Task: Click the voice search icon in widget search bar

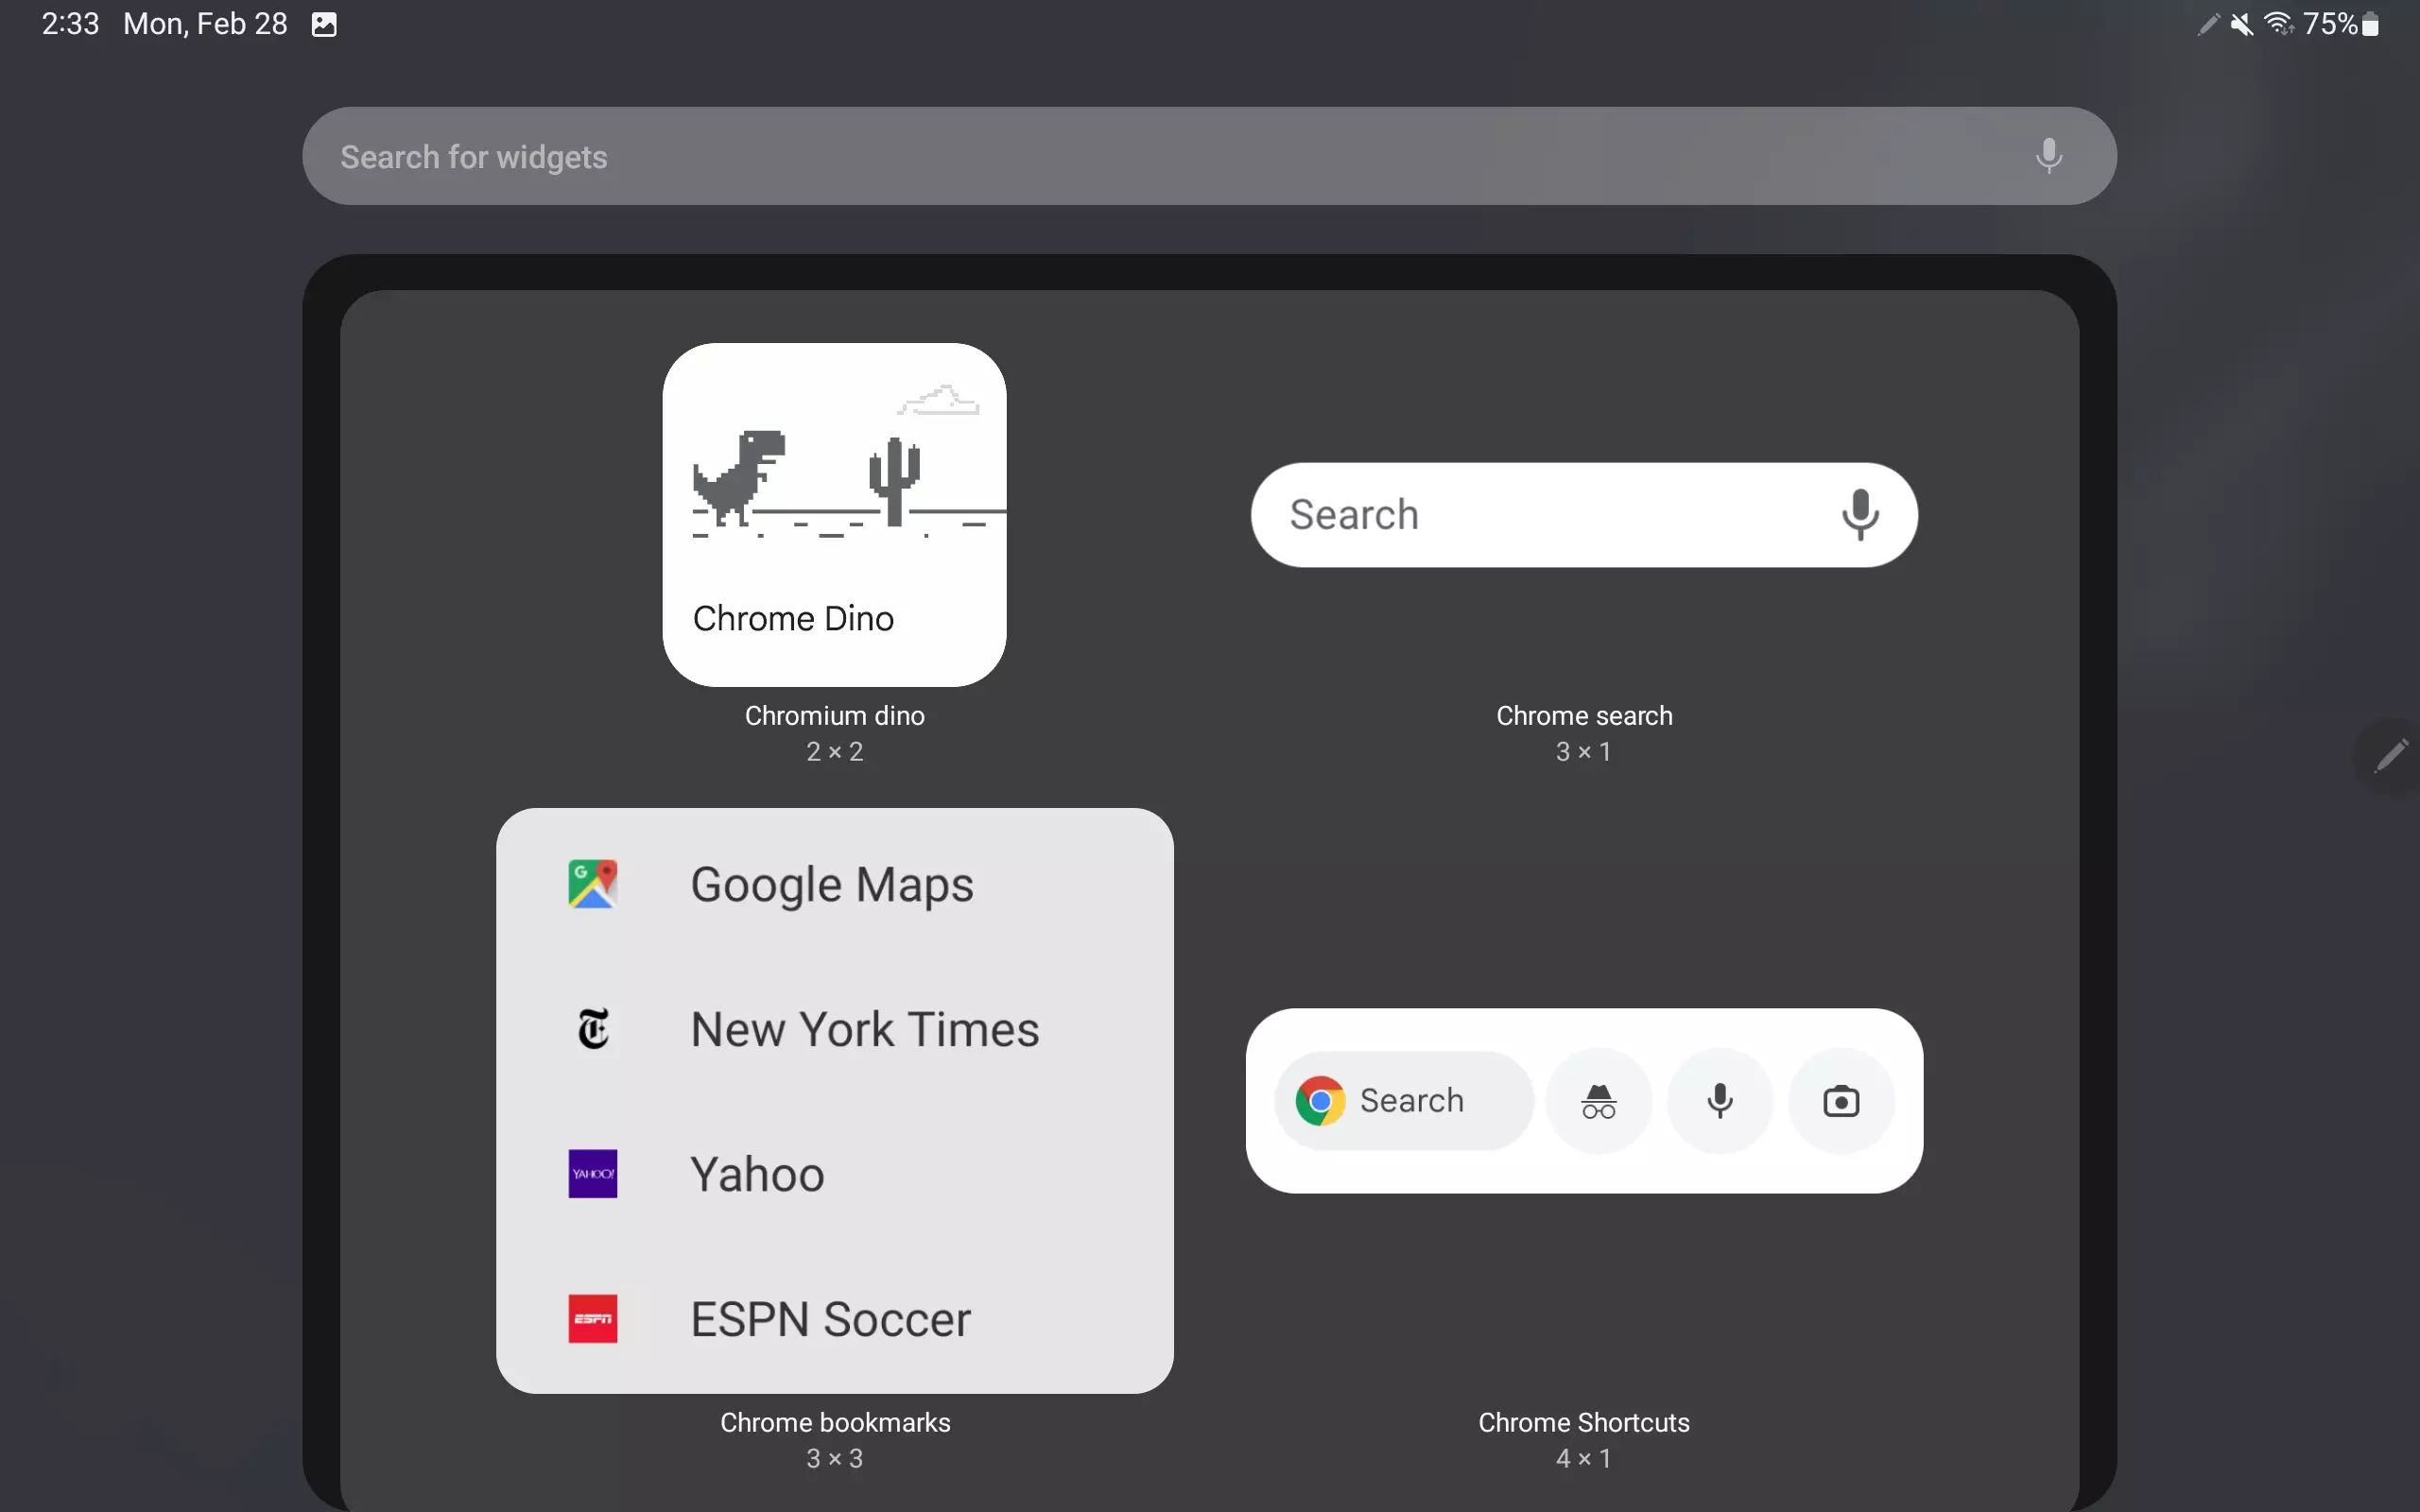Action: pyautogui.click(x=2048, y=155)
